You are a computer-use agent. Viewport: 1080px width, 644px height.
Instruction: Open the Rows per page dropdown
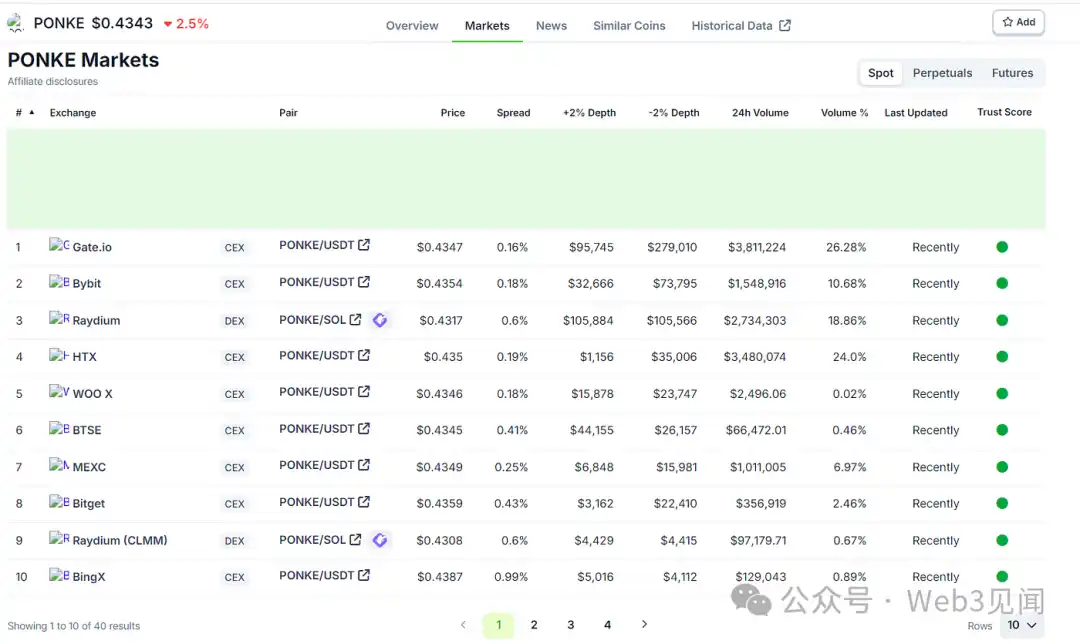click(1021, 625)
